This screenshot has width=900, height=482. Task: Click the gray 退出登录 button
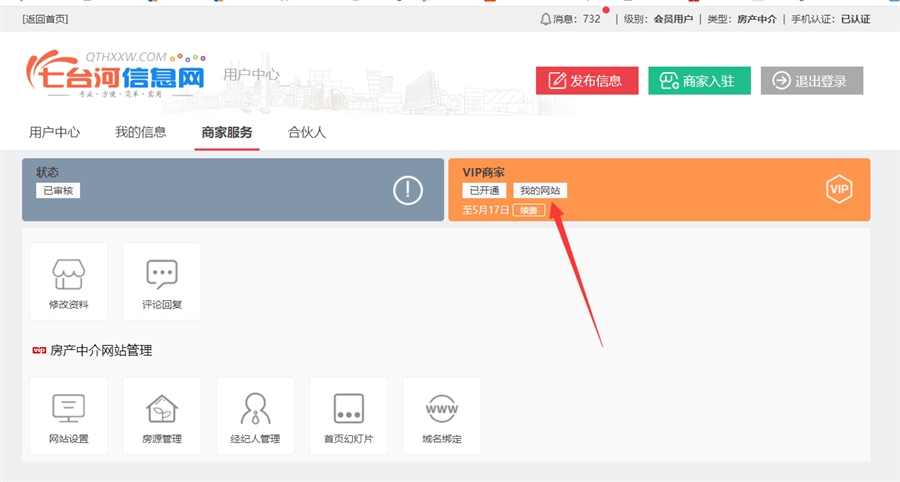[x=811, y=81]
